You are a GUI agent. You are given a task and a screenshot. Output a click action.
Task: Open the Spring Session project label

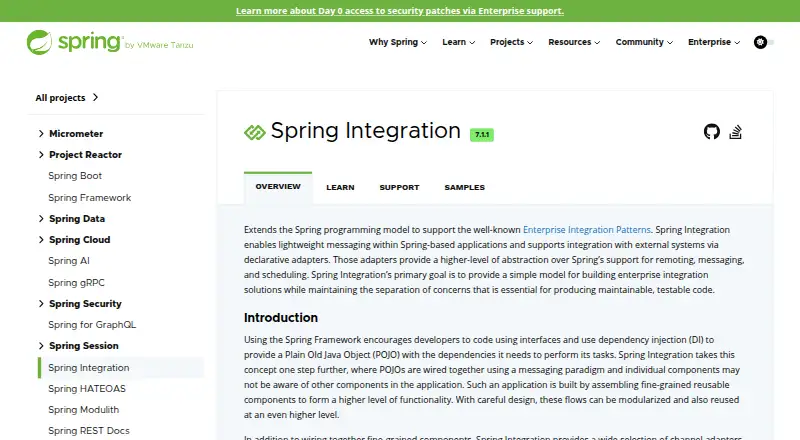(x=84, y=346)
